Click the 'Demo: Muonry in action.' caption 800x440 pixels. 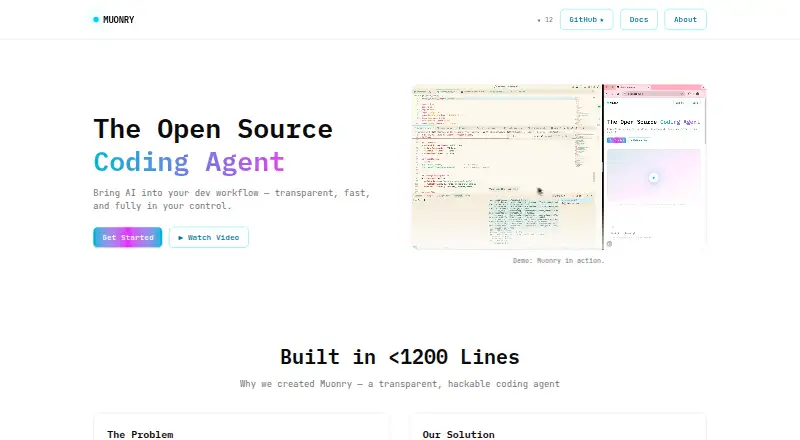[x=559, y=260]
